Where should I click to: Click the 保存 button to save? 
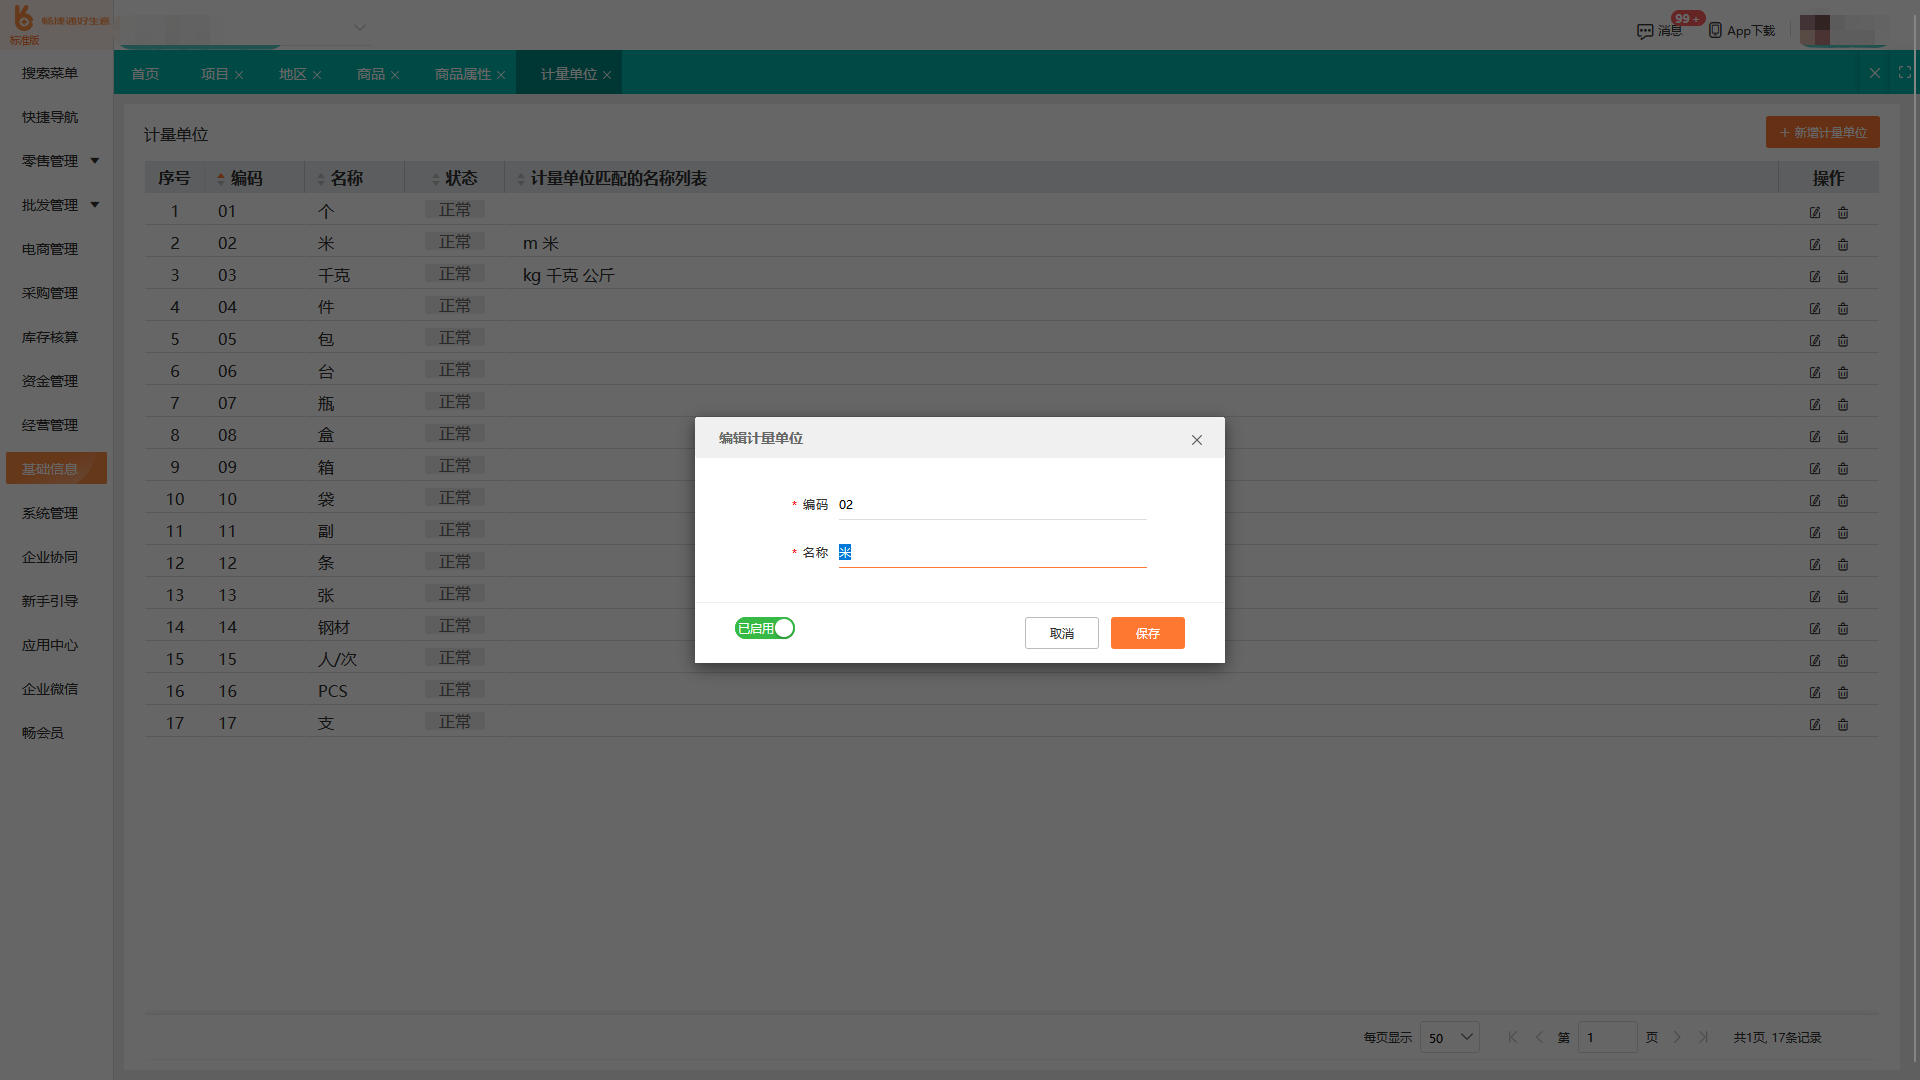(x=1147, y=633)
